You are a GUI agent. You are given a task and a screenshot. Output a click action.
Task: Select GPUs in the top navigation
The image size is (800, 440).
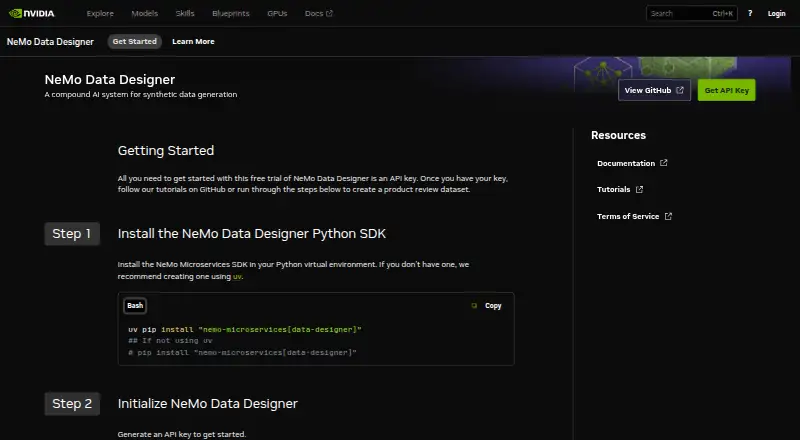(x=277, y=13)
